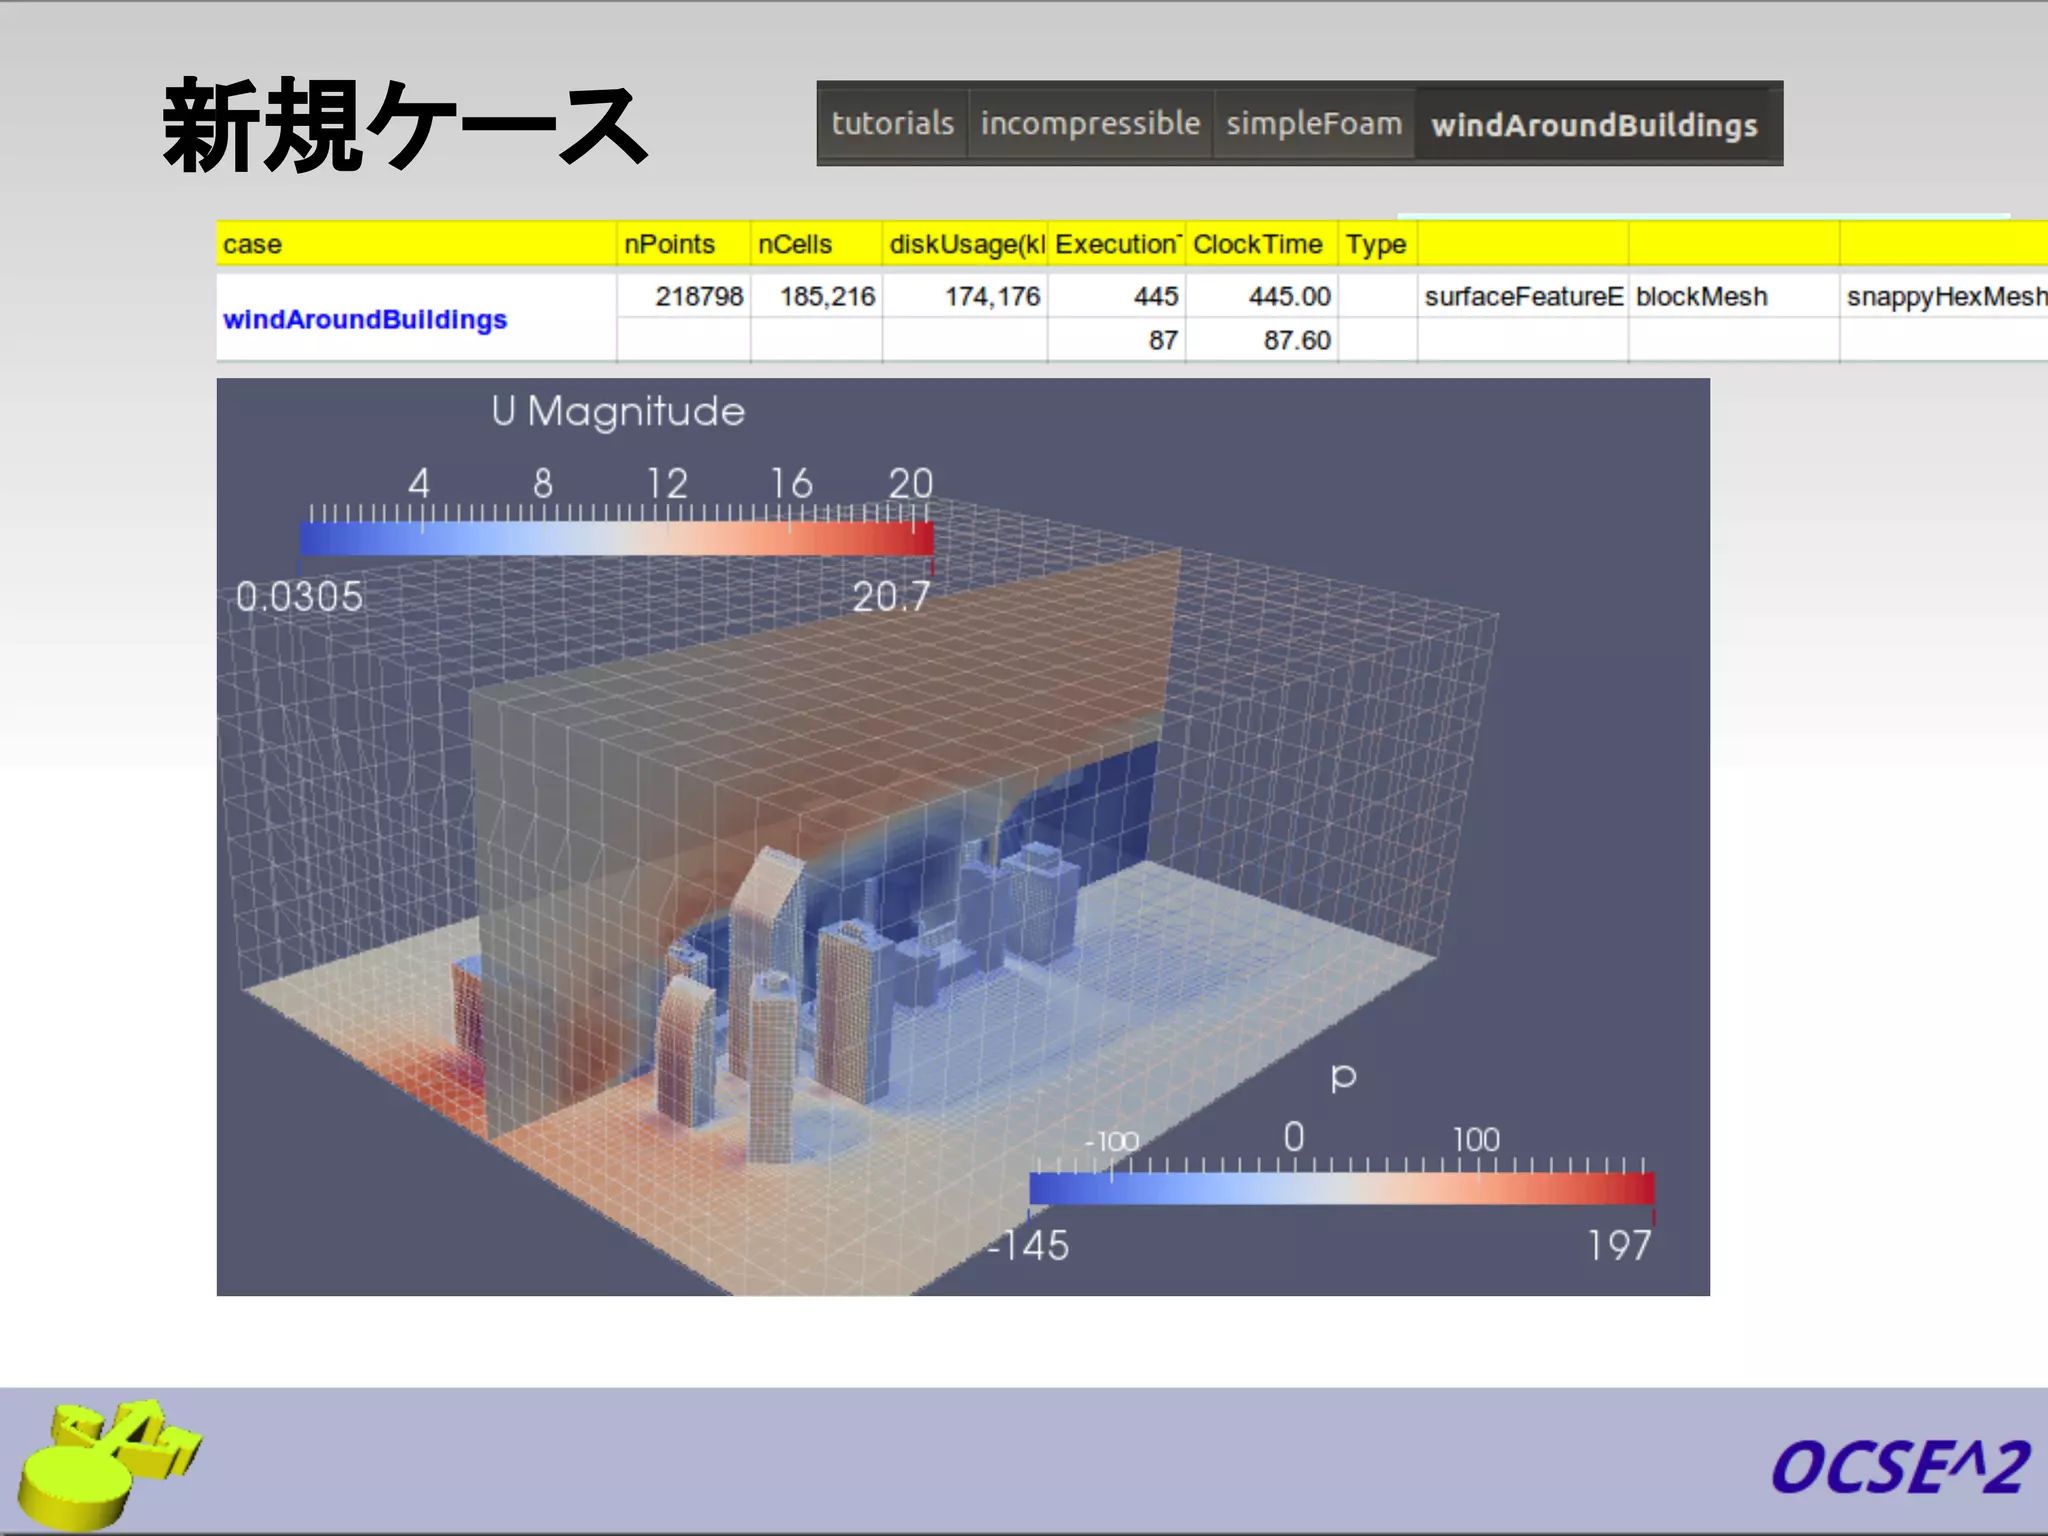
Task: Click the nPoints column header
Action: [668, 244]
